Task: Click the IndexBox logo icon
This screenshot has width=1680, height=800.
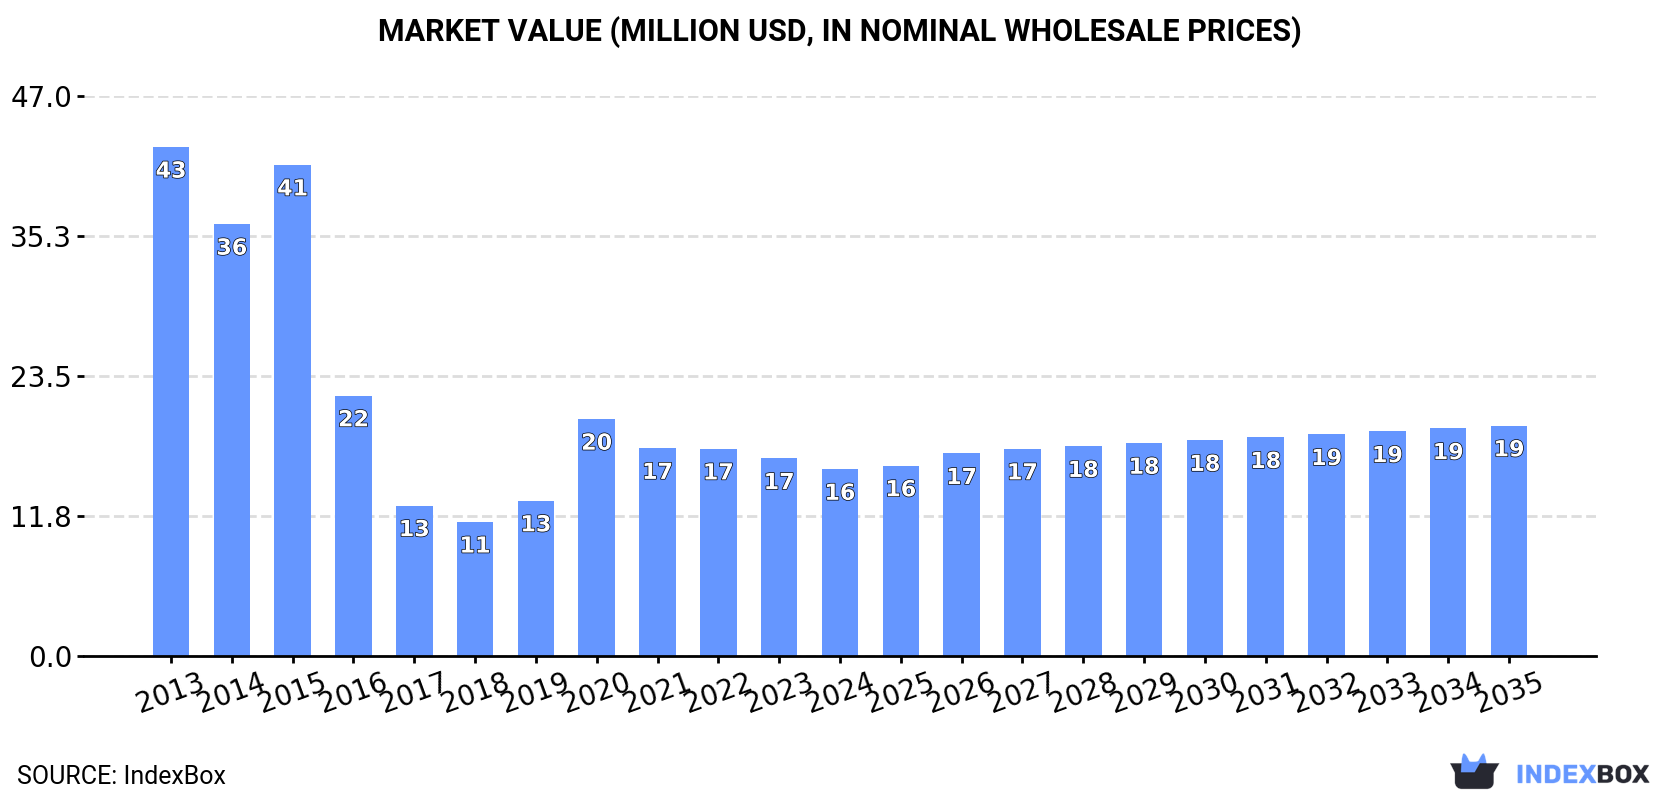Action: click(x=1474, y=771)
